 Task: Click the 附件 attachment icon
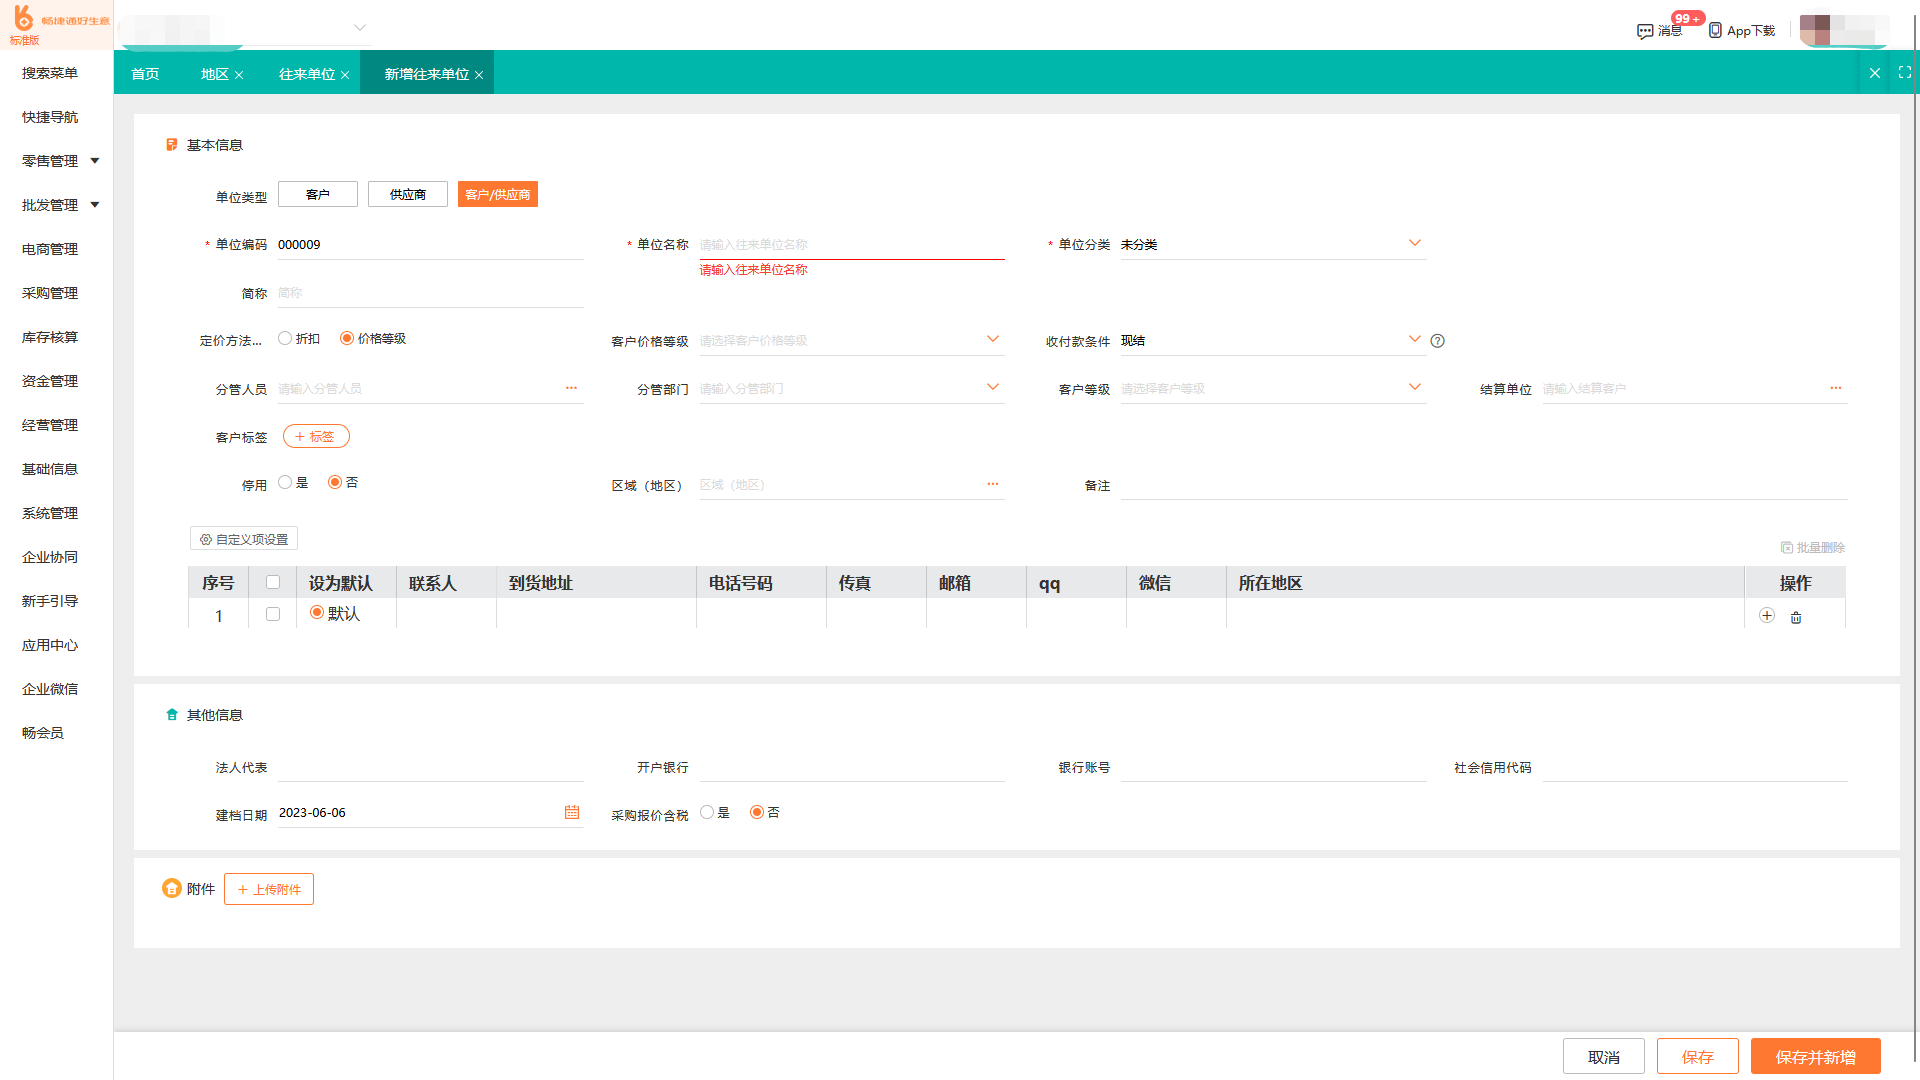coord(171,889)
